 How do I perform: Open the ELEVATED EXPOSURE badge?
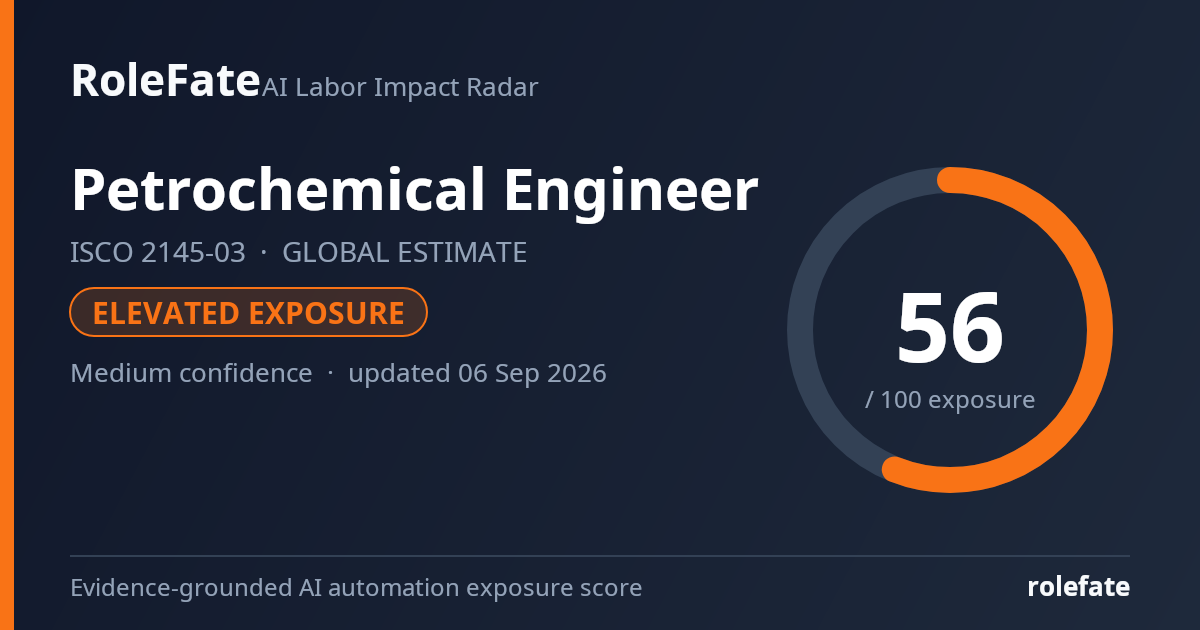pyautogui.click(x=249, y=313)
